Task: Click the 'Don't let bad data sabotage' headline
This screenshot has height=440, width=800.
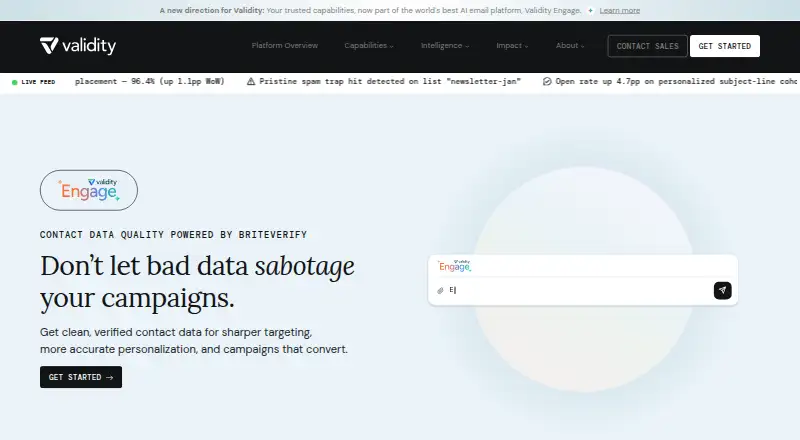Action: click(x=197, y=282)
